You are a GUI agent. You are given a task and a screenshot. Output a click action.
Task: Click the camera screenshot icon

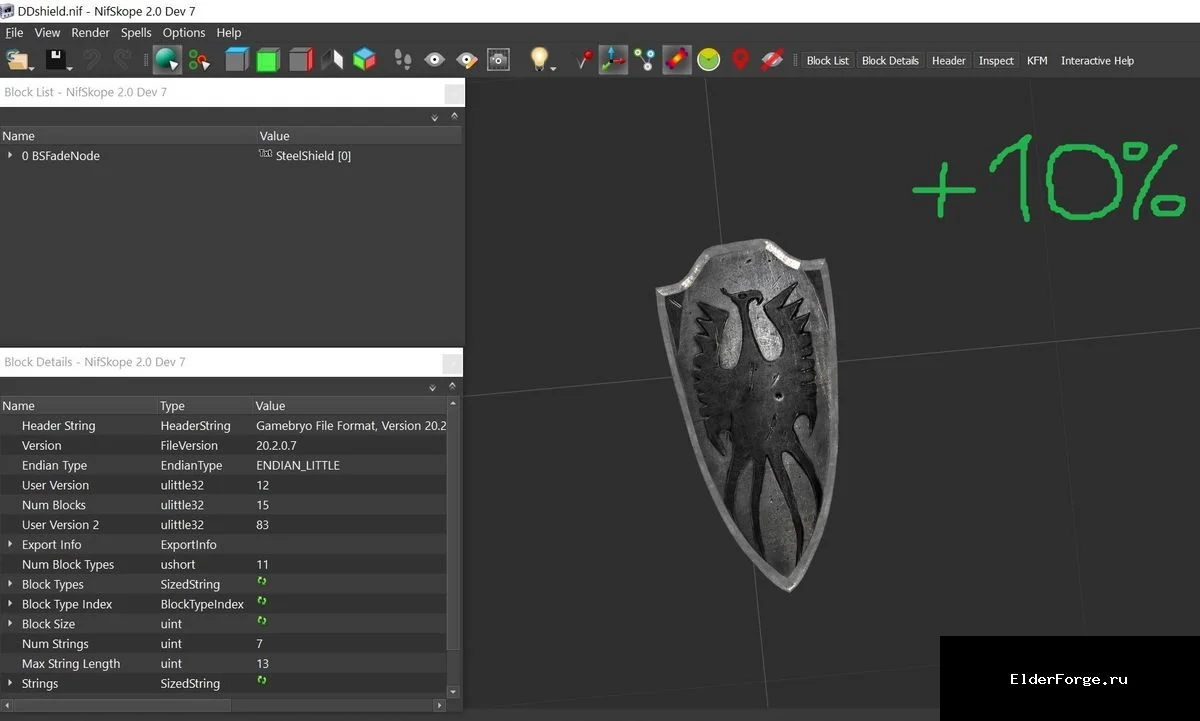(x=499, y=60)
